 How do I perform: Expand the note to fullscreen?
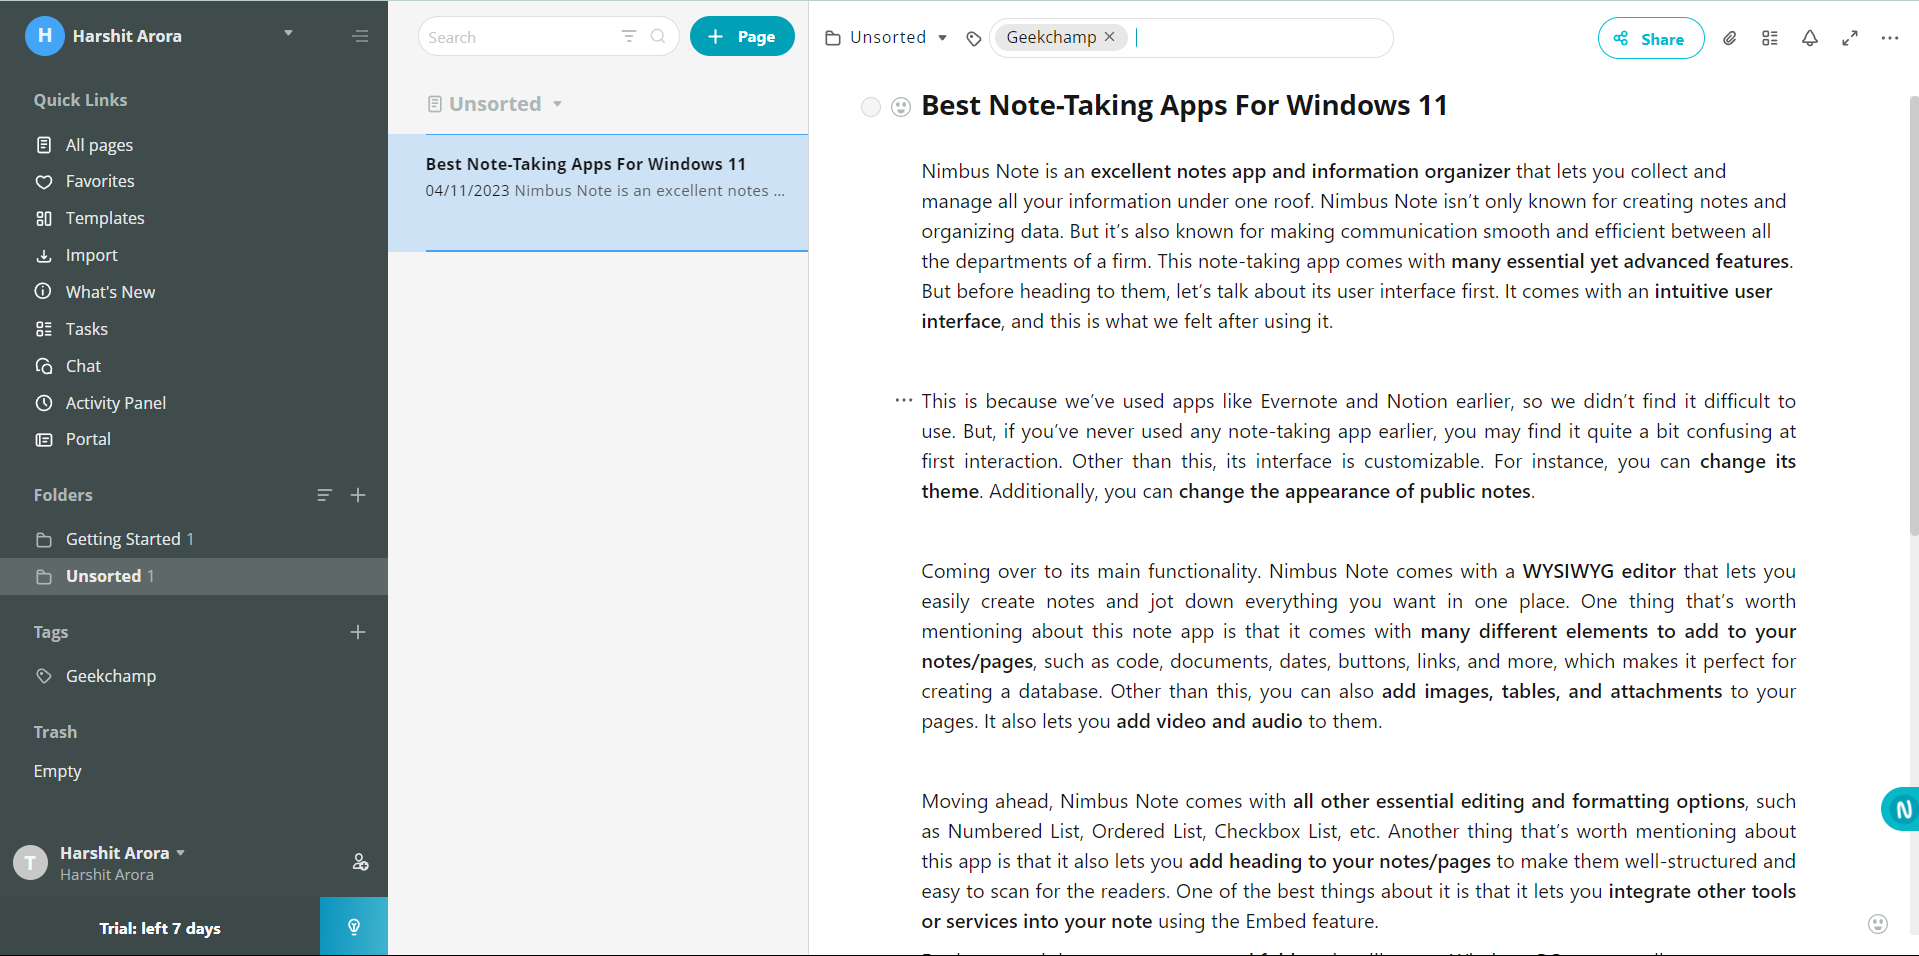(x=1849, y=38)
